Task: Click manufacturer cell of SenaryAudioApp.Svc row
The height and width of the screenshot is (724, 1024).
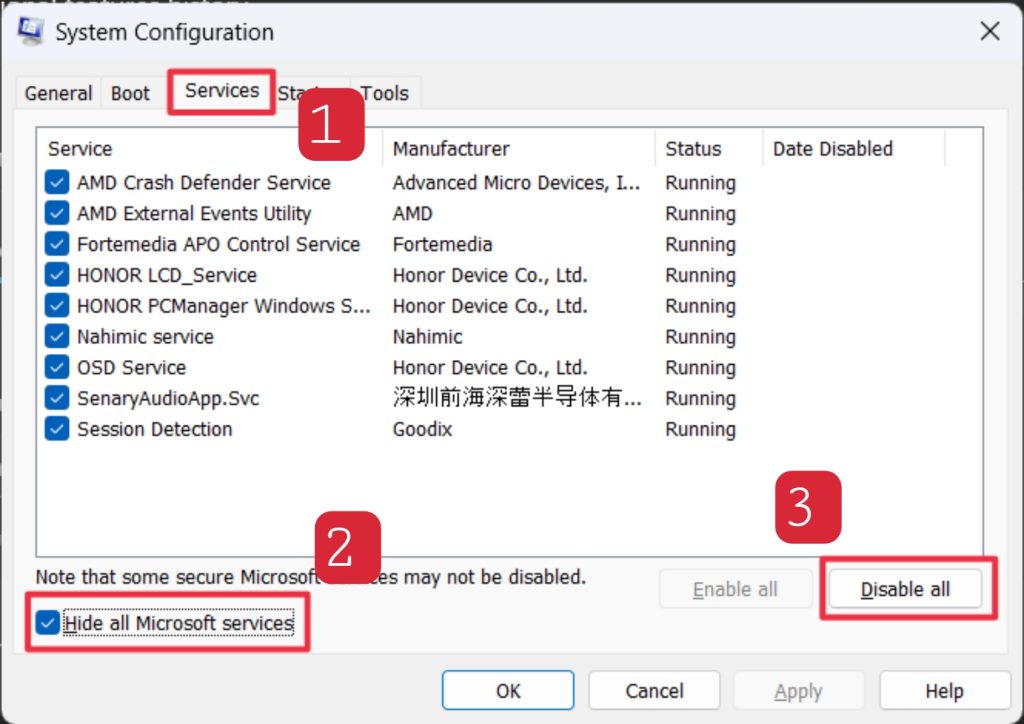Action: coord(517,397)
